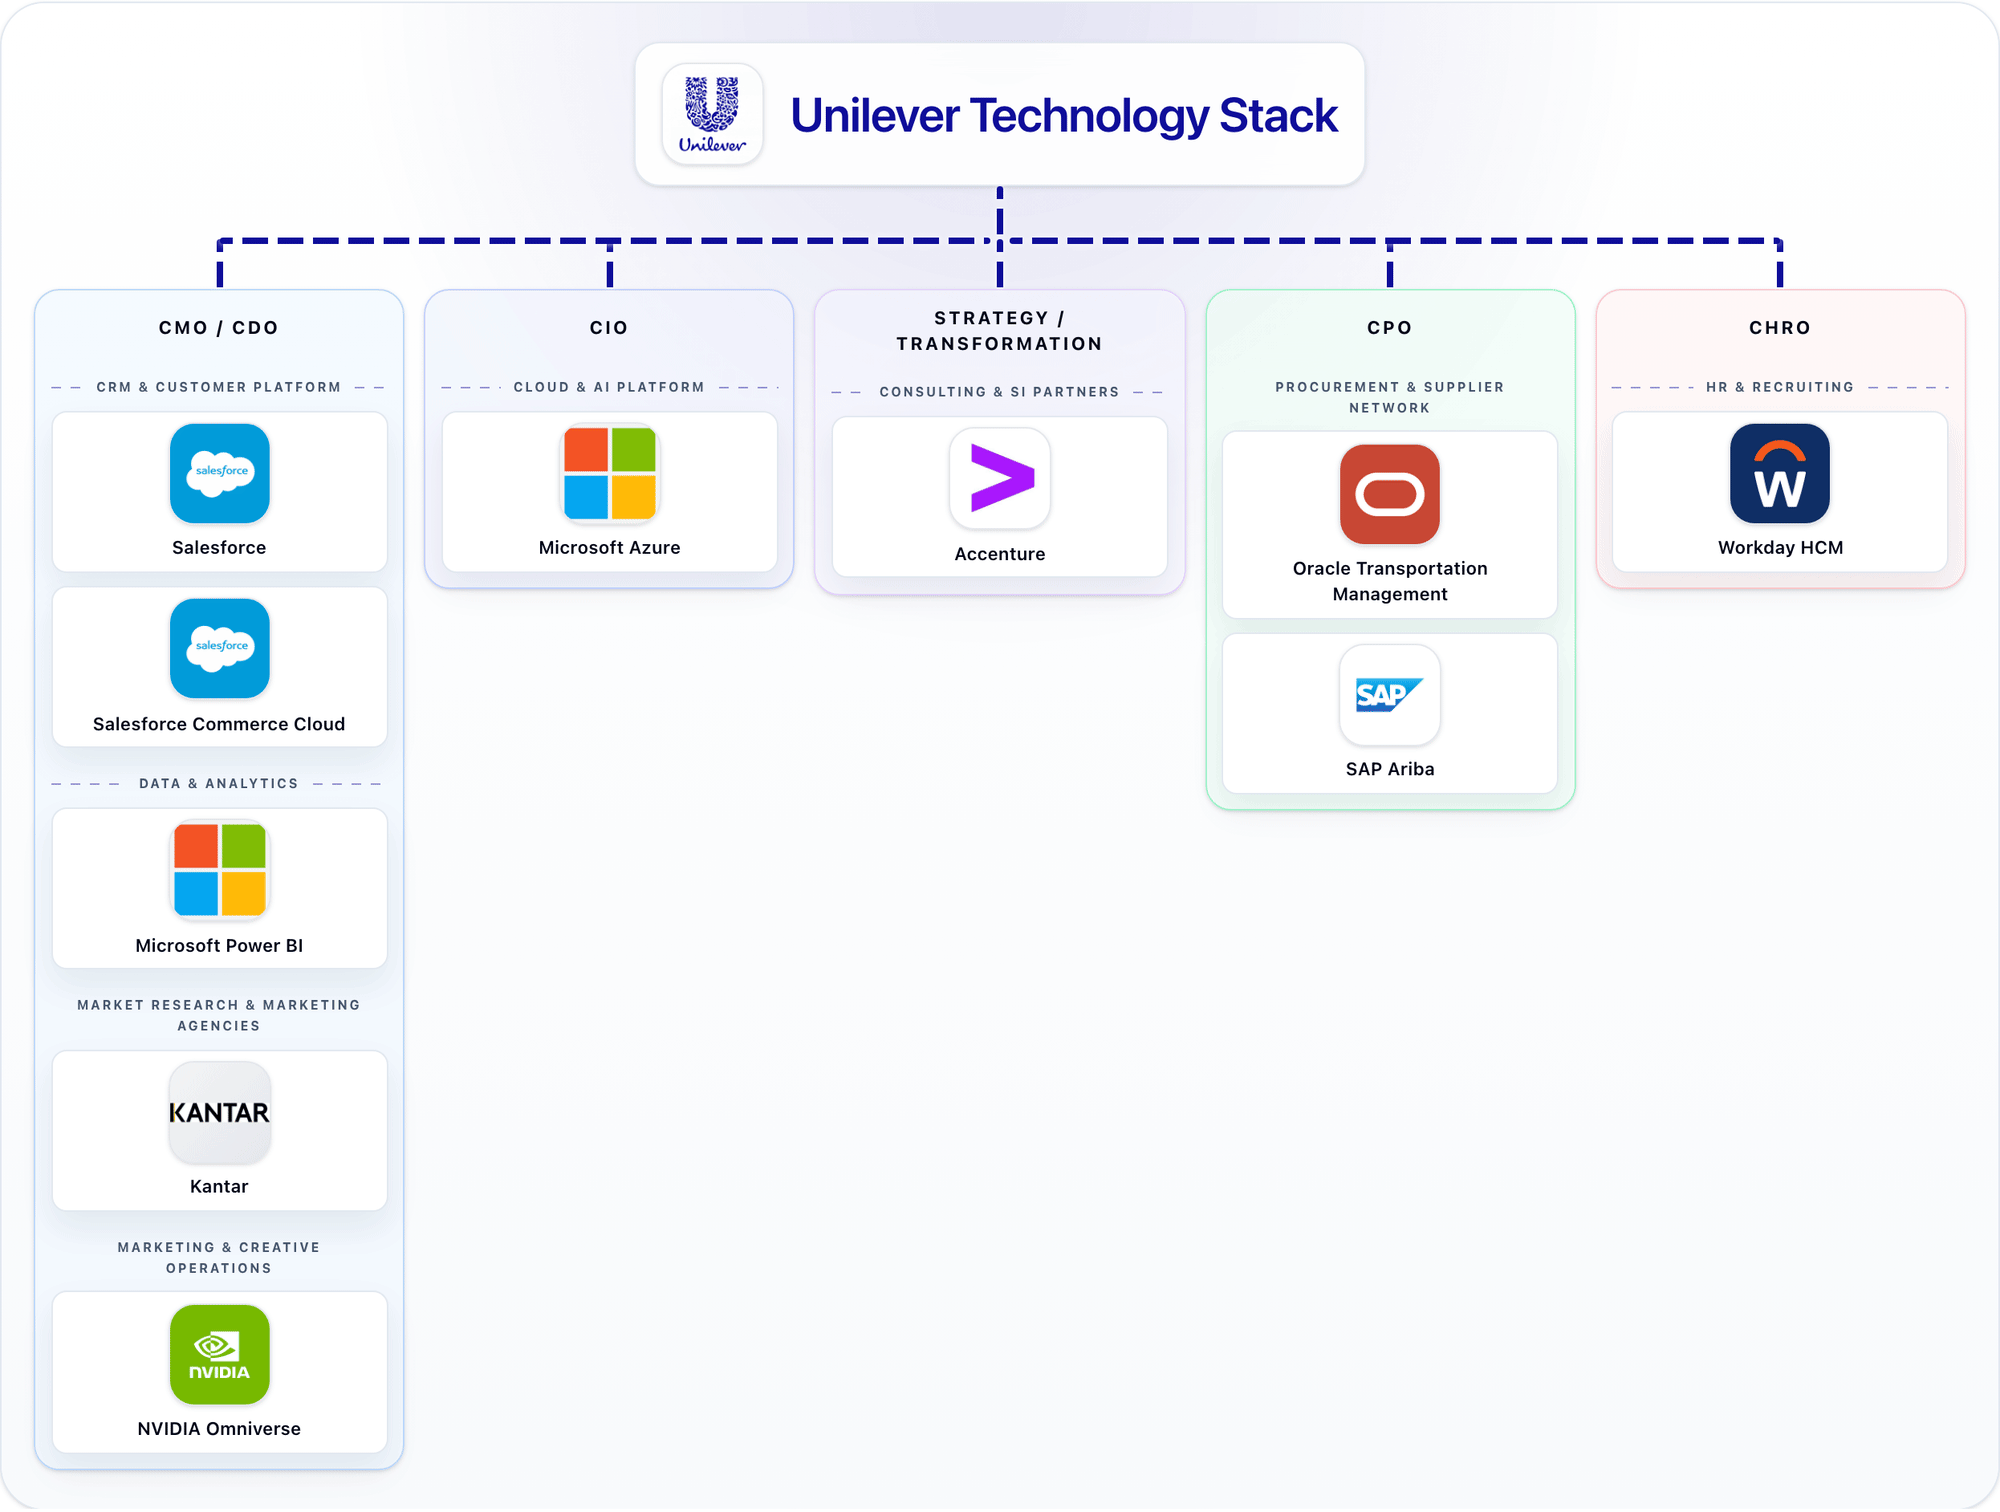Screen dimensions: 2000x1512
Task: Click the Unilever Technology Stack title
Action: [1064, 116]
